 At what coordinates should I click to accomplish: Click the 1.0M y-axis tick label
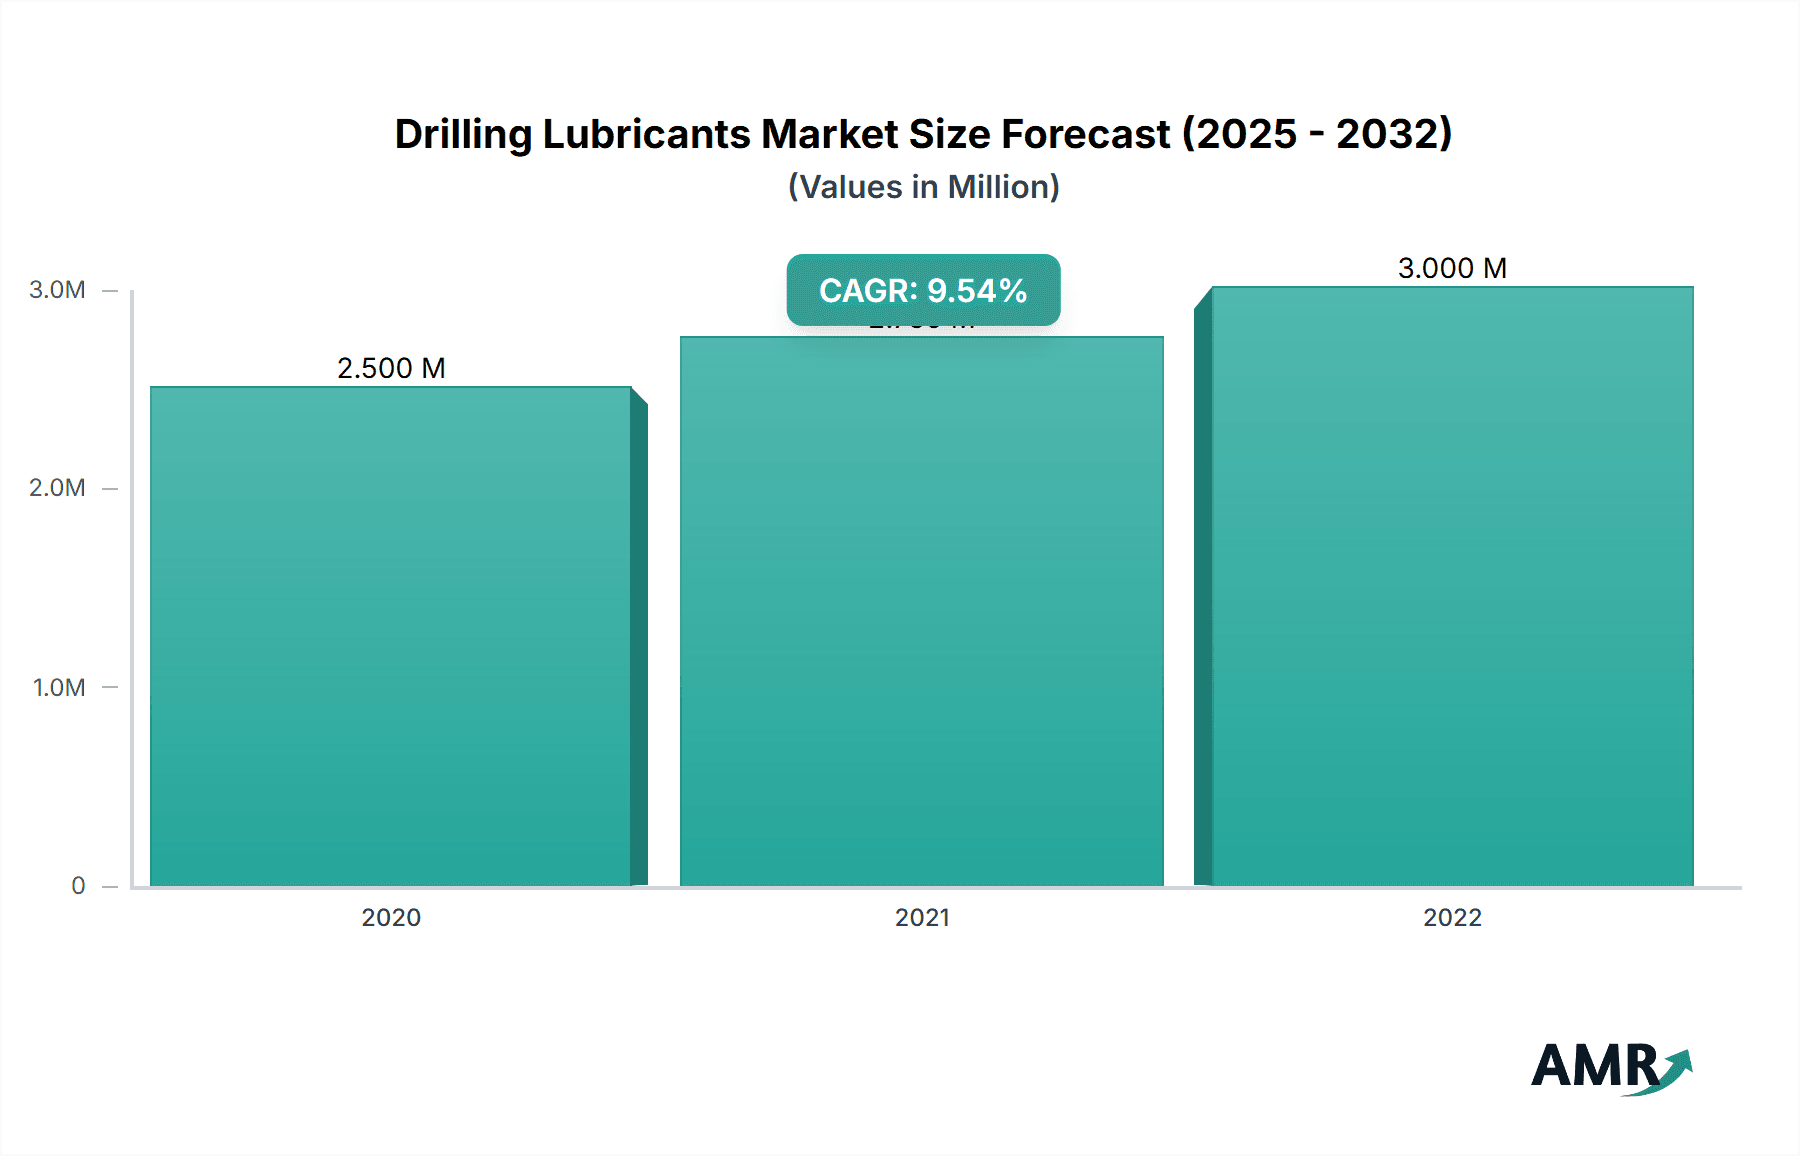click(55, 687)
